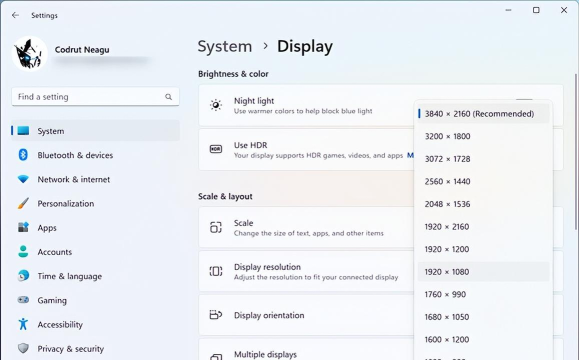Click the Network wifi icon in sidebar
579x360 pixels.
click(x=23, y=179)
